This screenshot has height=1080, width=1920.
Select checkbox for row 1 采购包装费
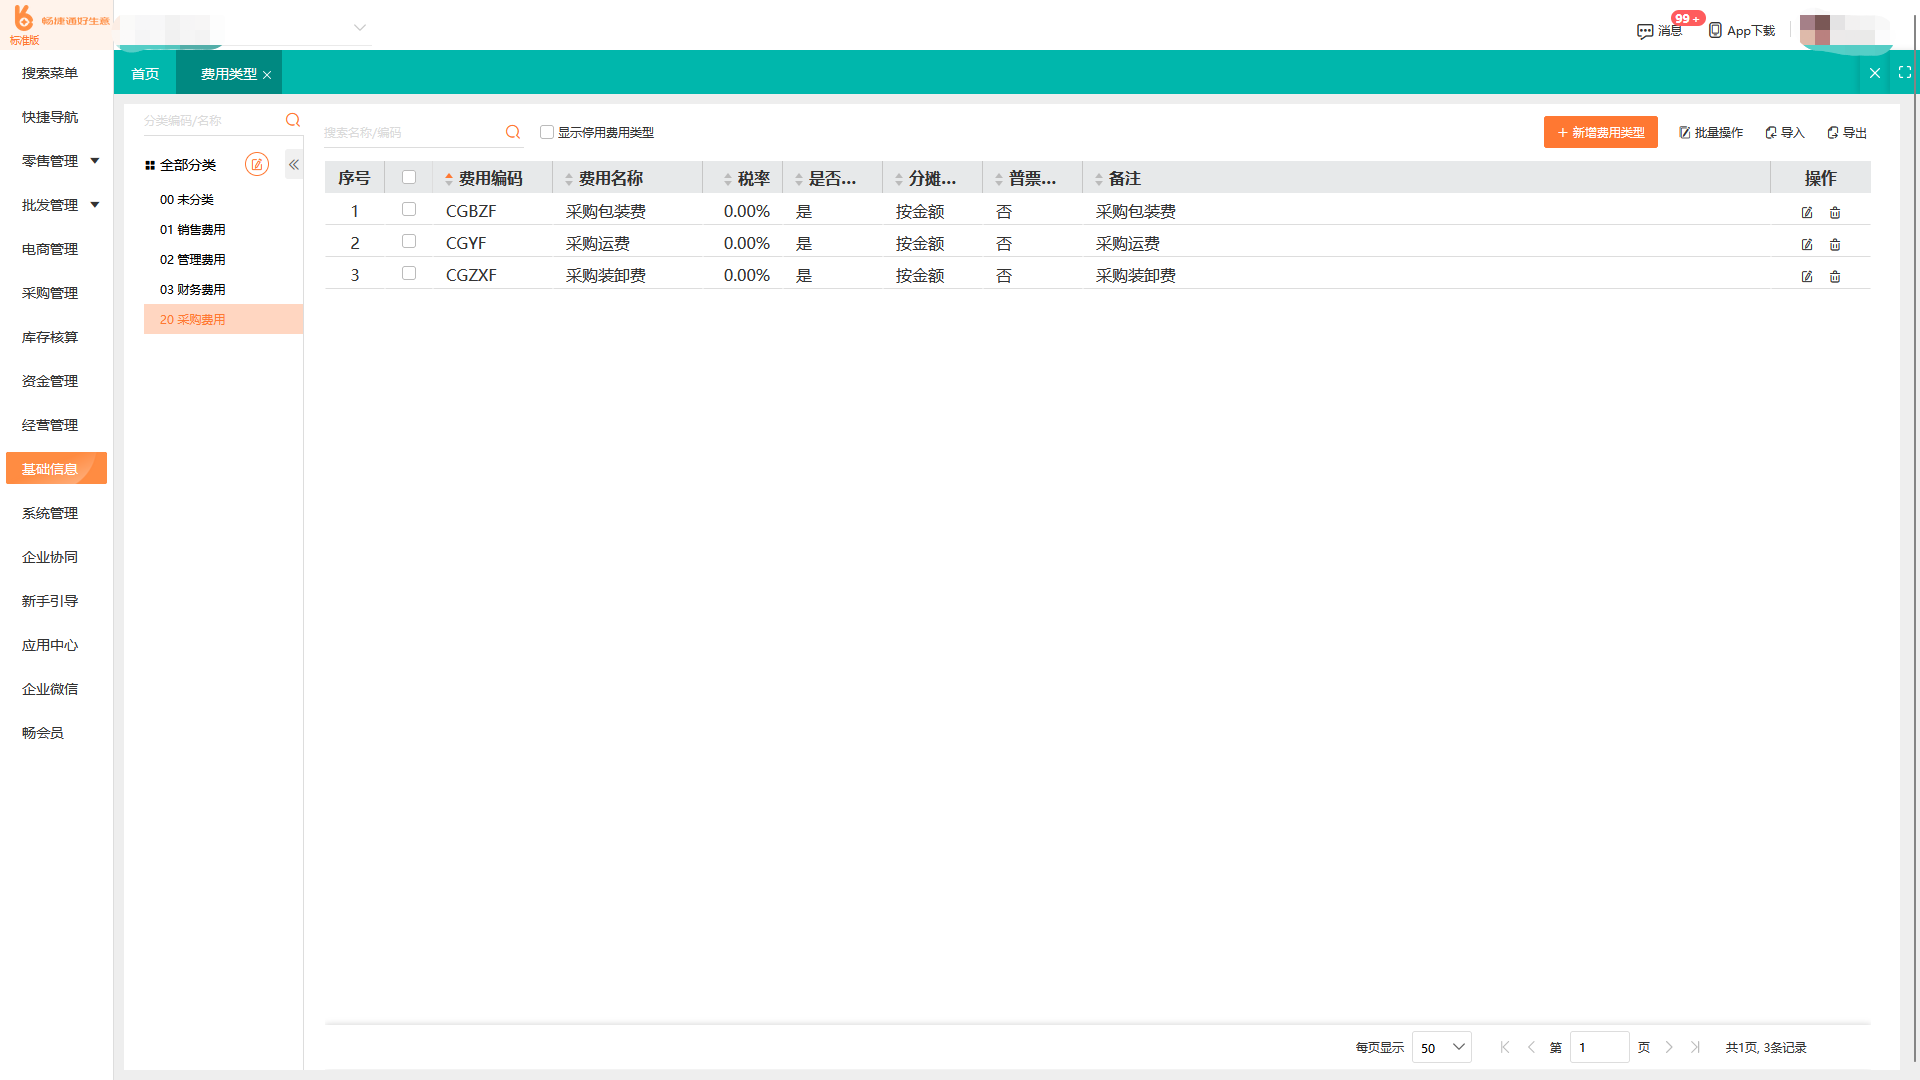(x=409, y=210)
